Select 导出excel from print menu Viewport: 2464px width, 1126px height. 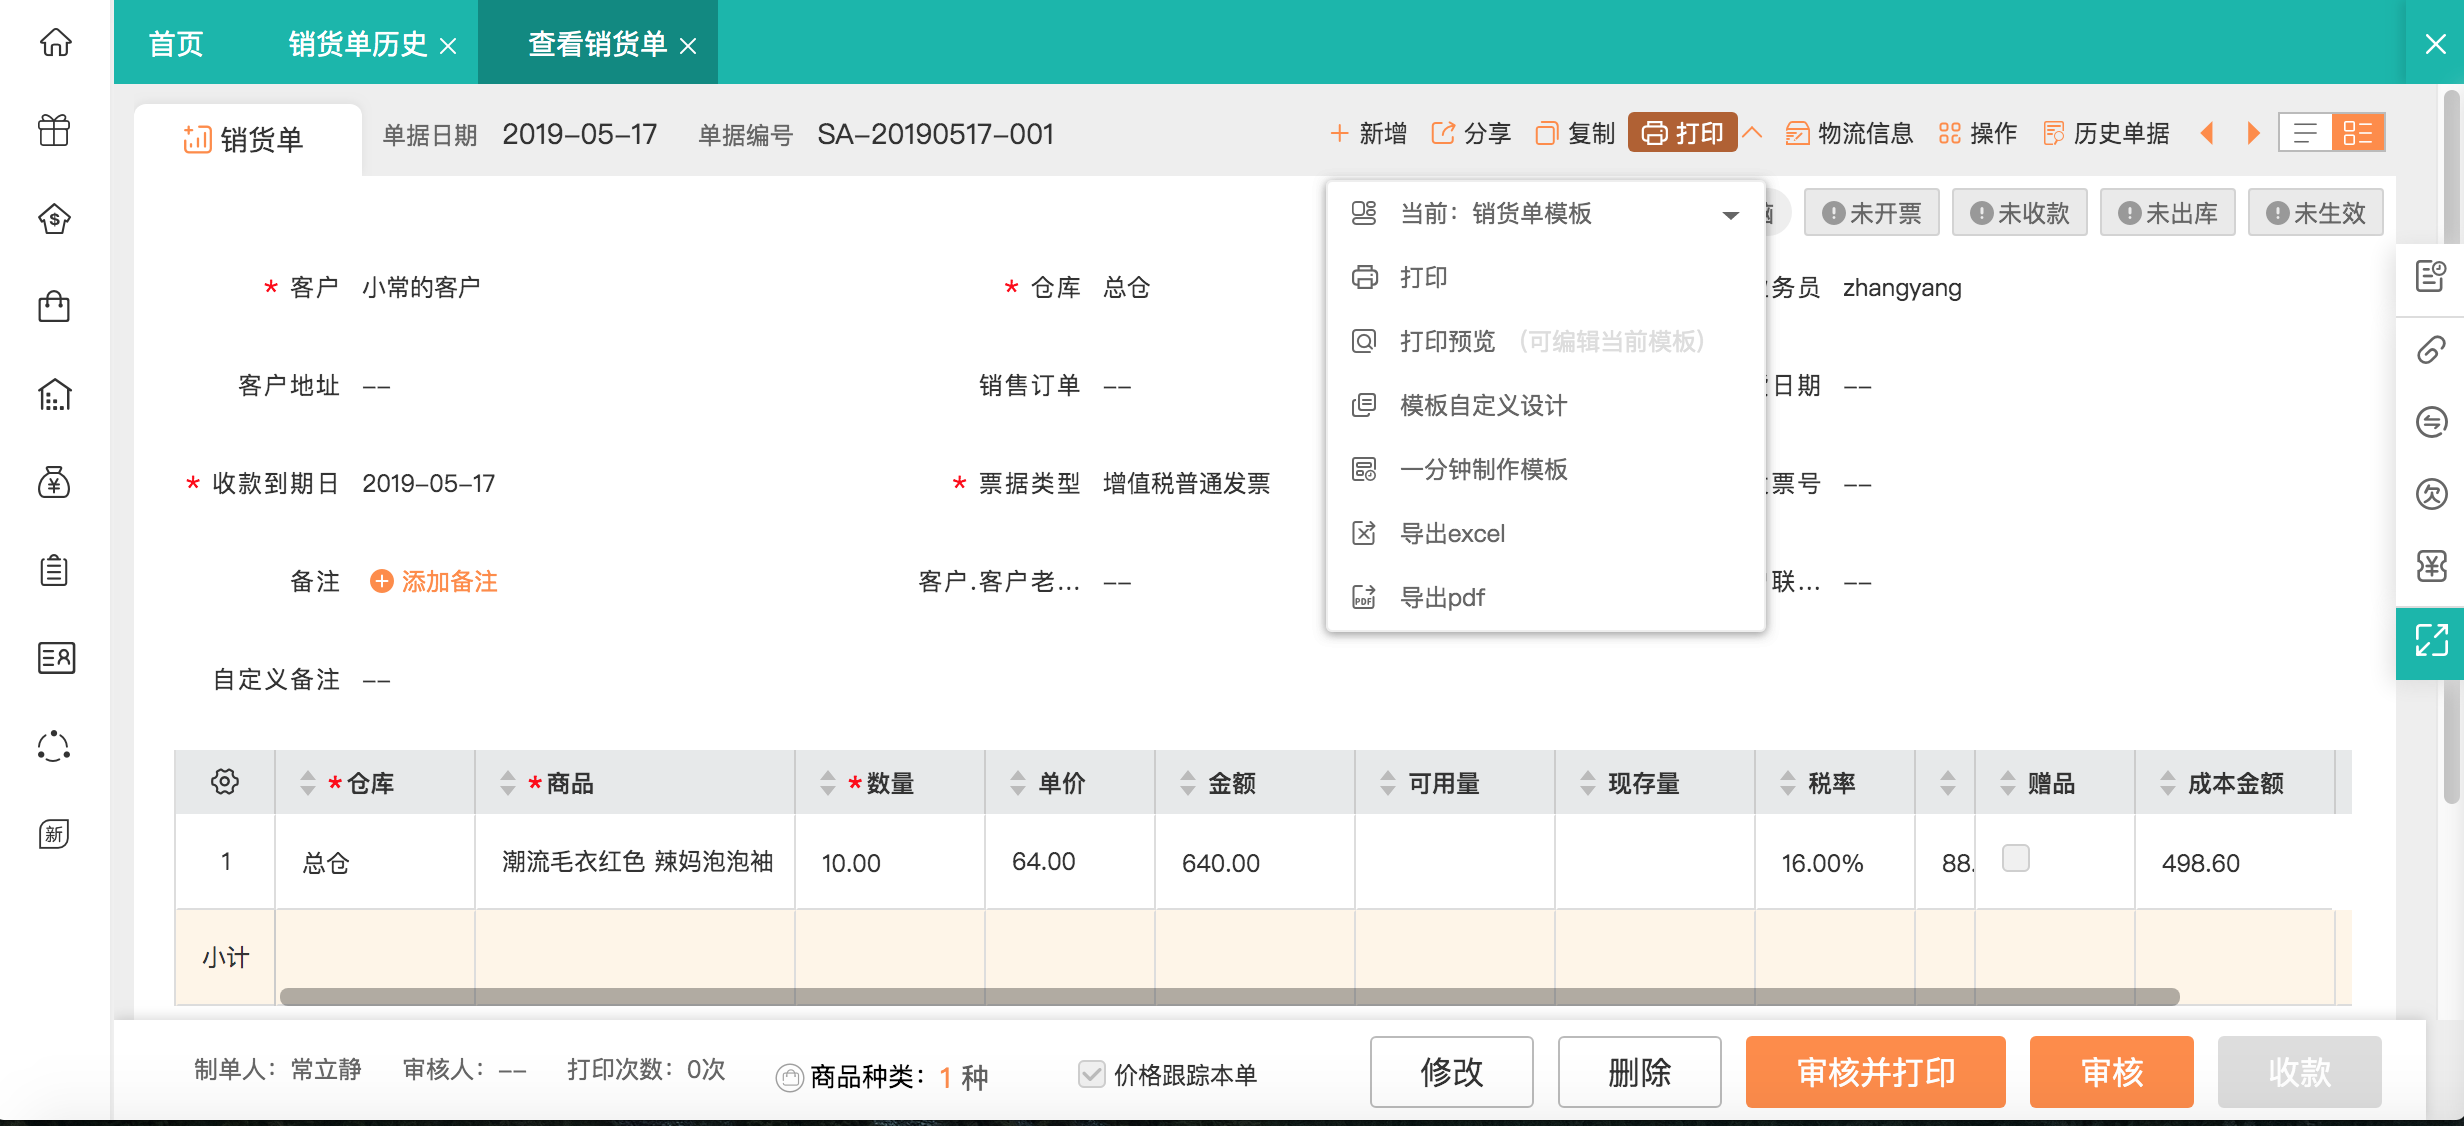click(1449, 532)
